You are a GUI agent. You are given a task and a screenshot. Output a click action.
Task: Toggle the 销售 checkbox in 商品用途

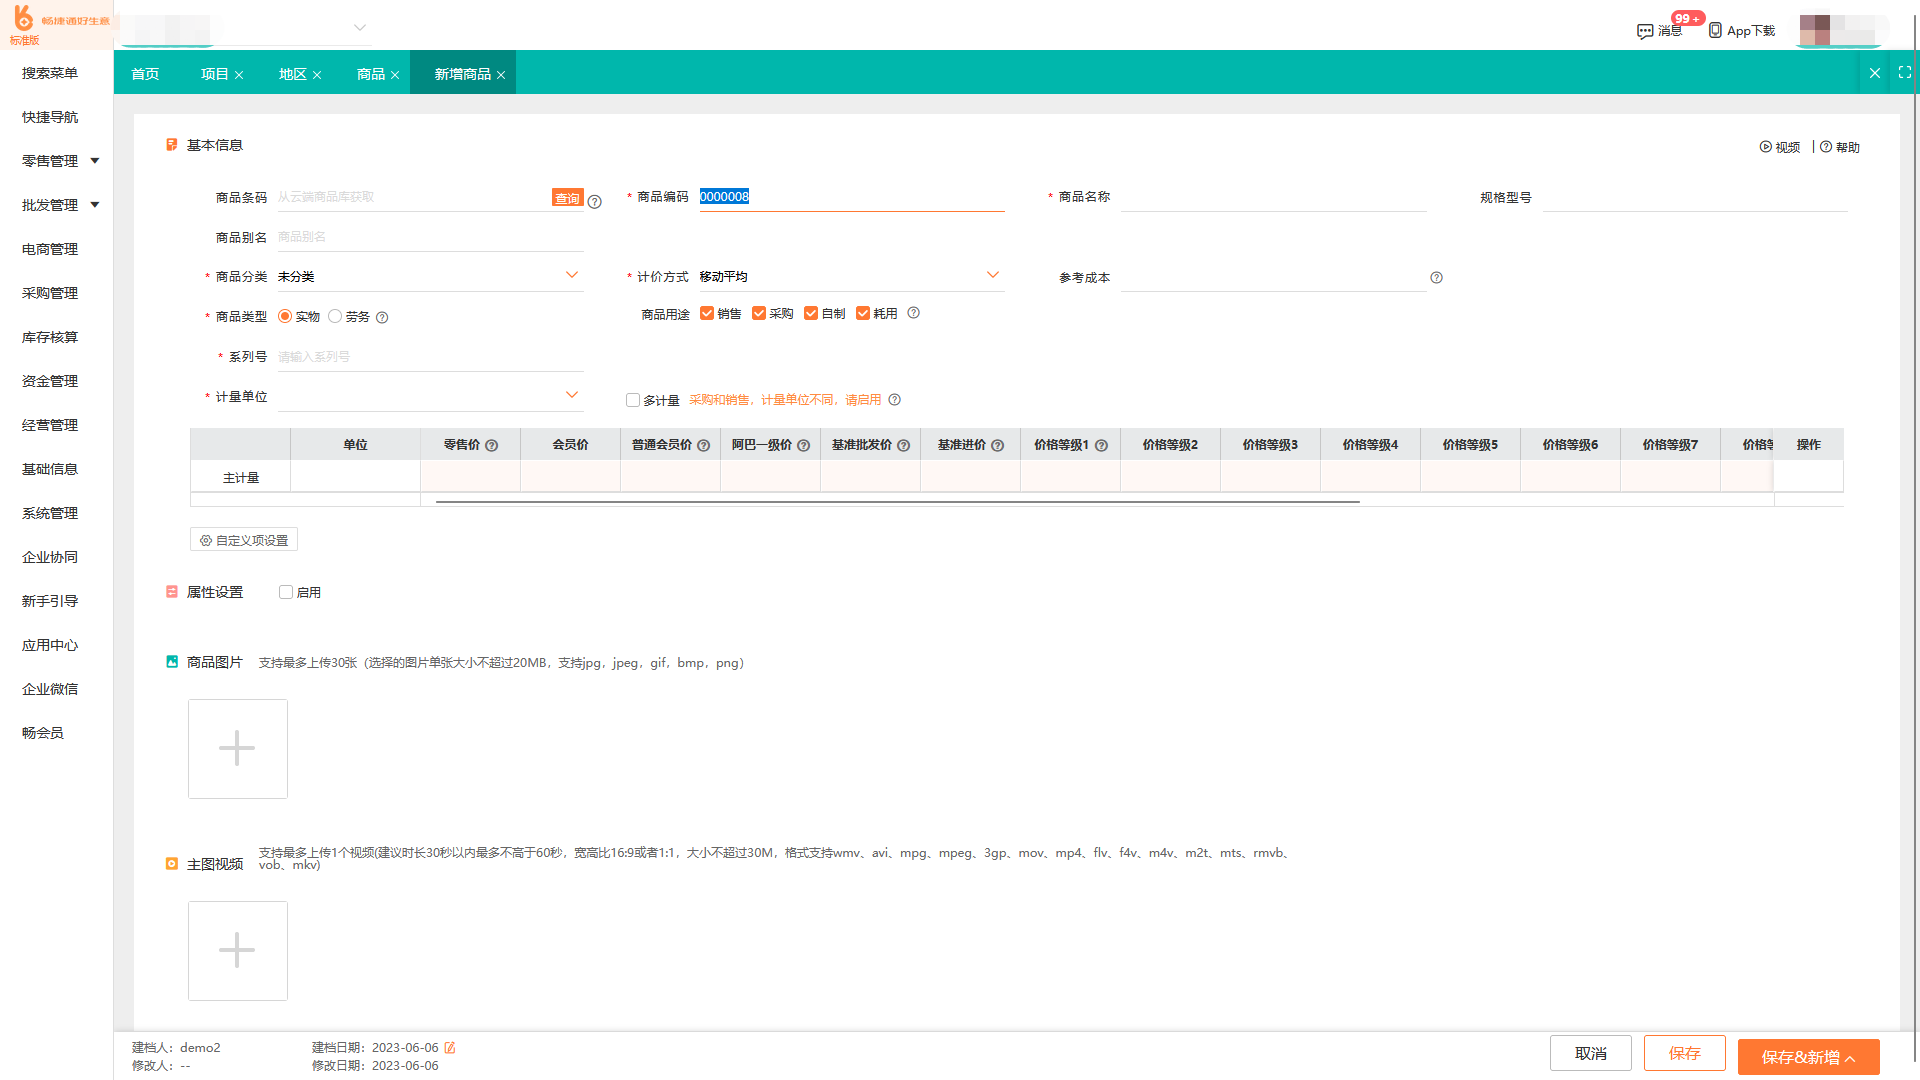coord(707,313)
